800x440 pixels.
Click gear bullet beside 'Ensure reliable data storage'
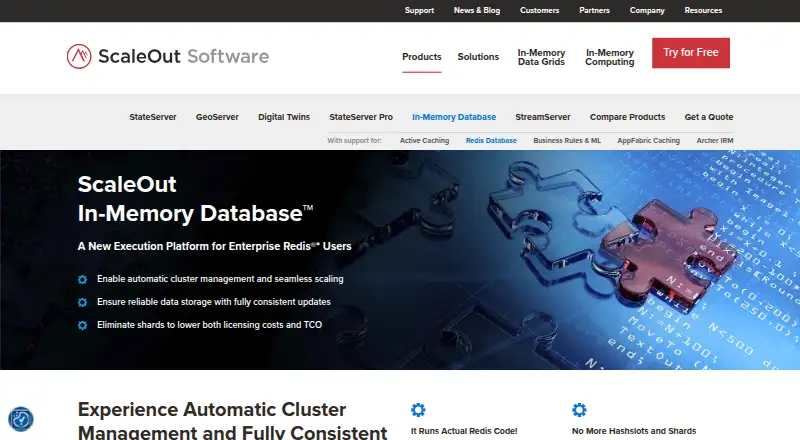[82, 302]
